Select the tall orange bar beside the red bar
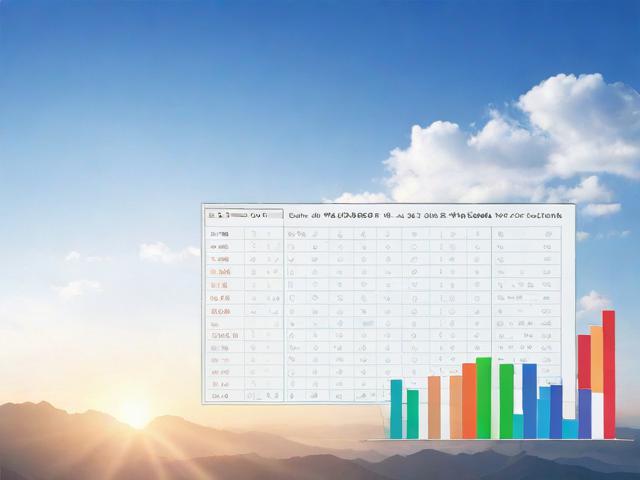640x480 pixels. 596,358
